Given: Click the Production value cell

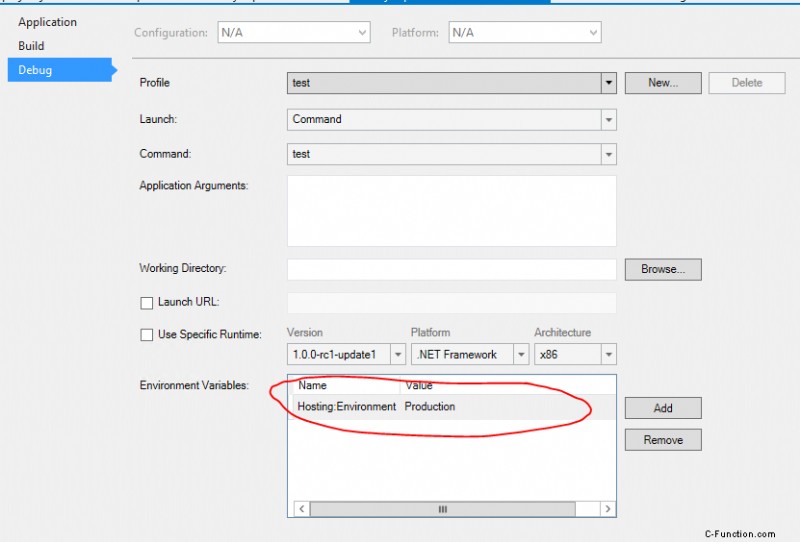Looking at the screenshot, I should 430,407.
